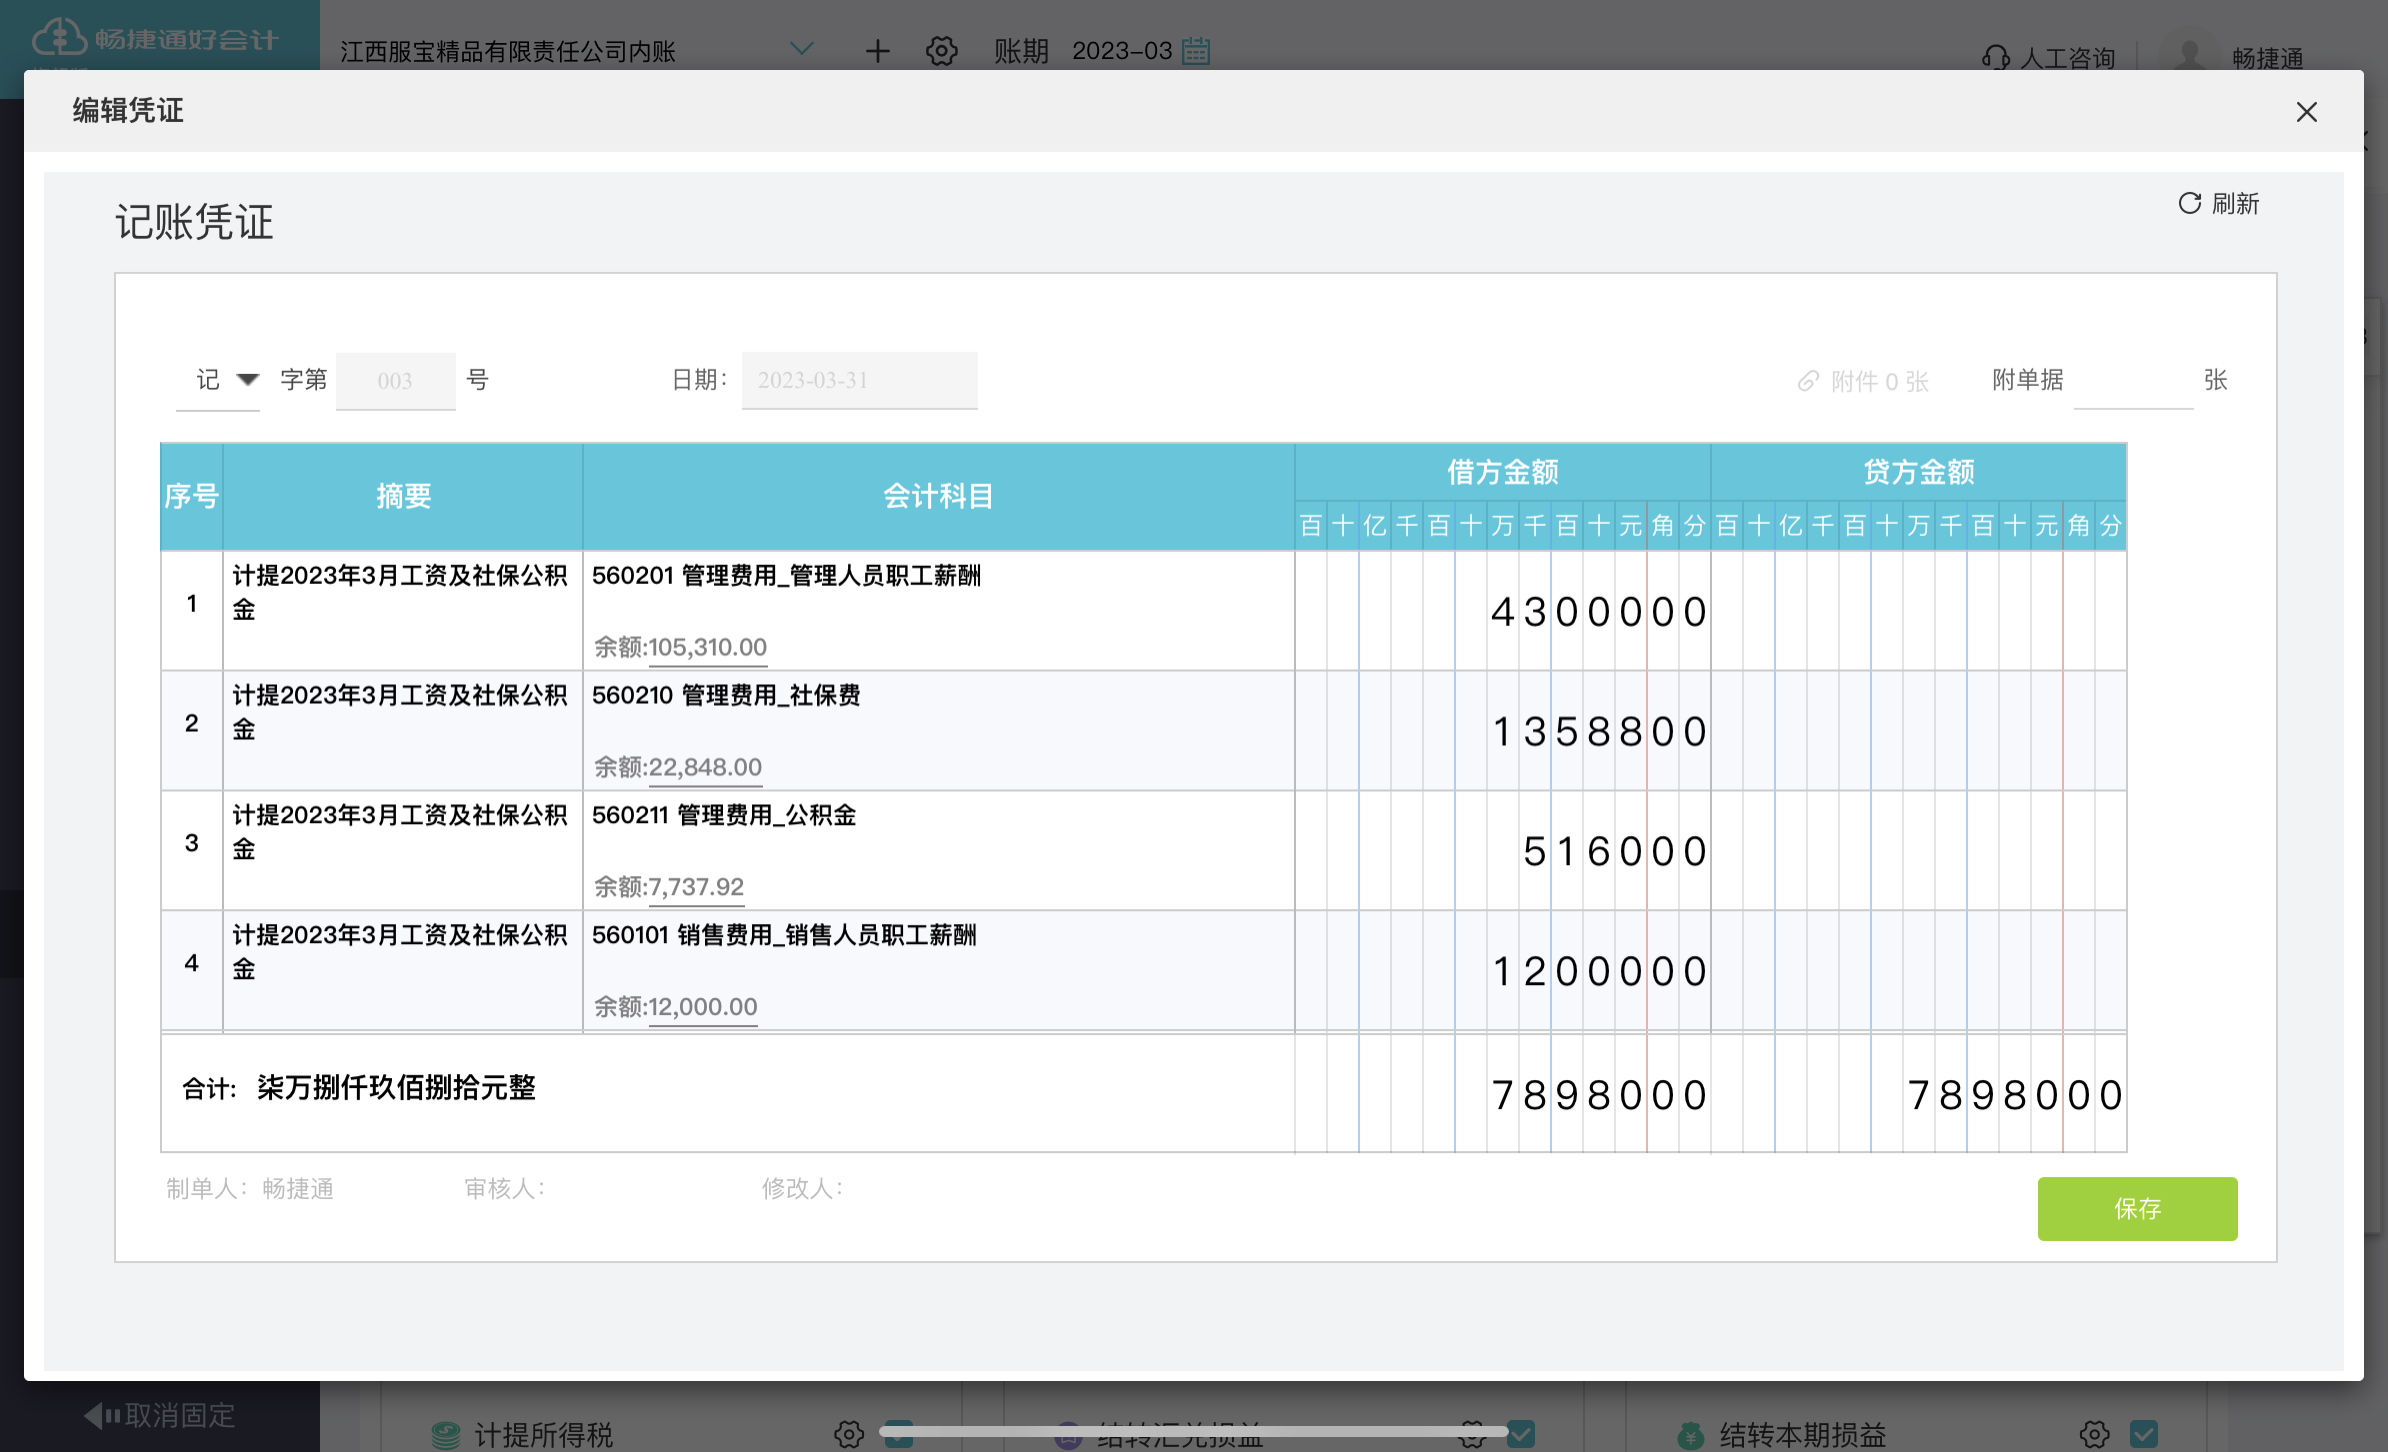Click the 保存 save button
The height and width of the screenshot is (1452, 2388).
[x=2137, y=1208]
